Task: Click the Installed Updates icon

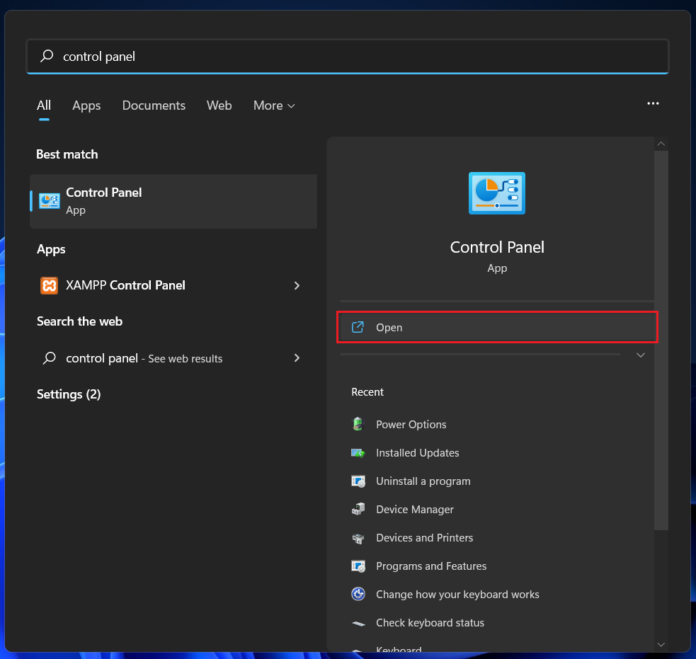Action: click(358, 453)
